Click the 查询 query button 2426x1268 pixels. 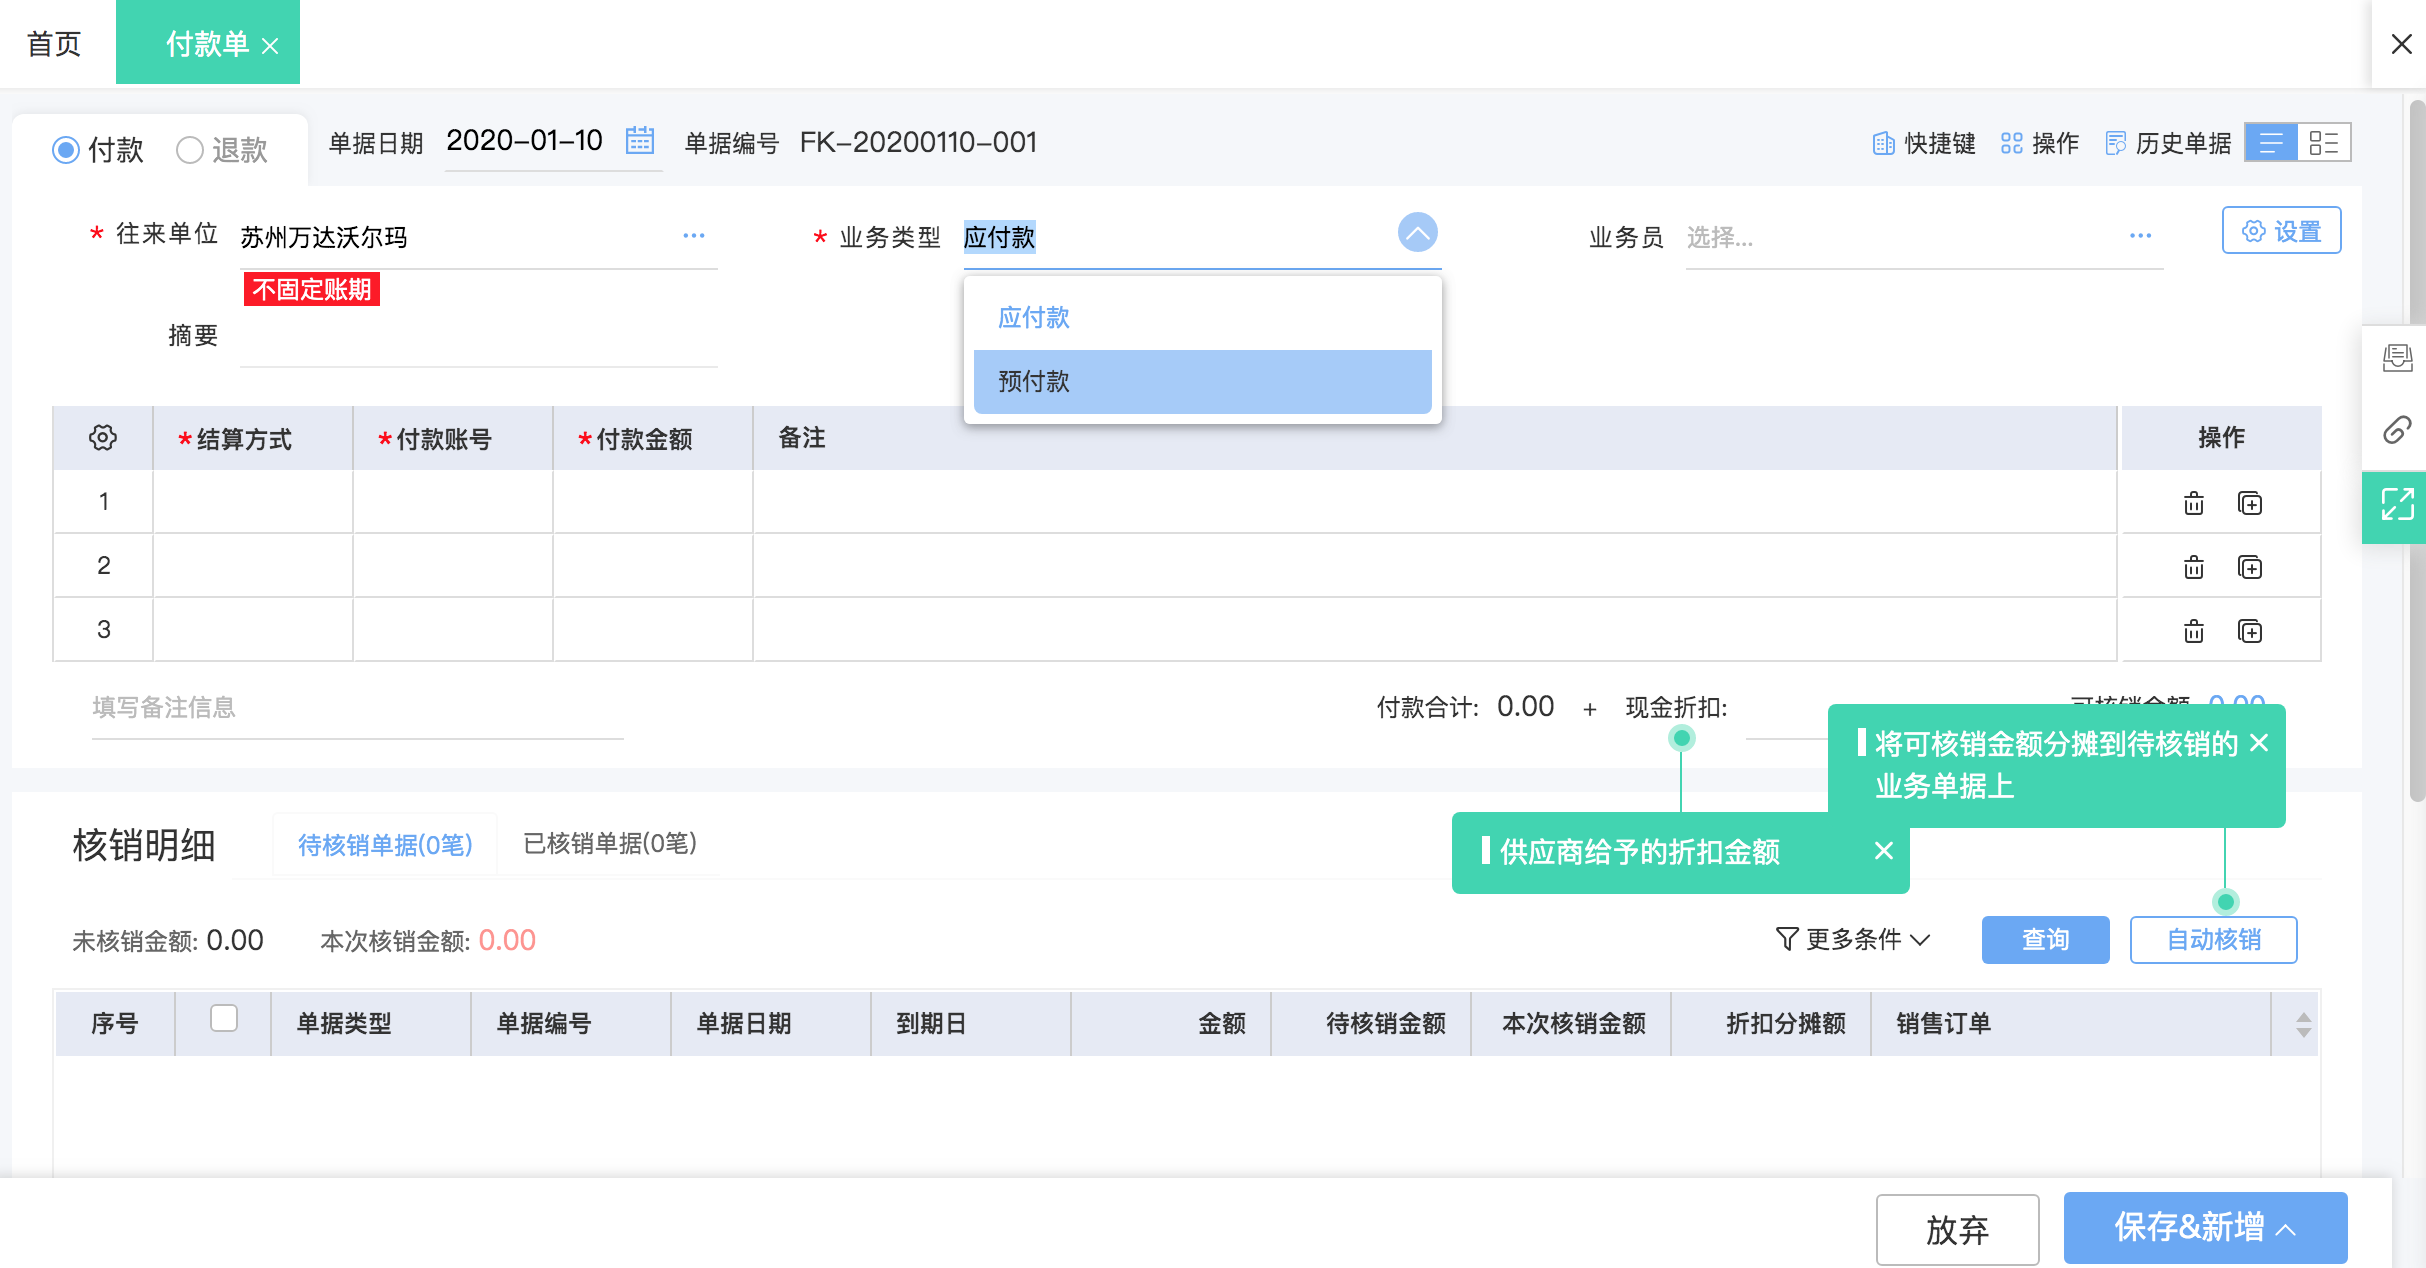(x=2051, y=941)
